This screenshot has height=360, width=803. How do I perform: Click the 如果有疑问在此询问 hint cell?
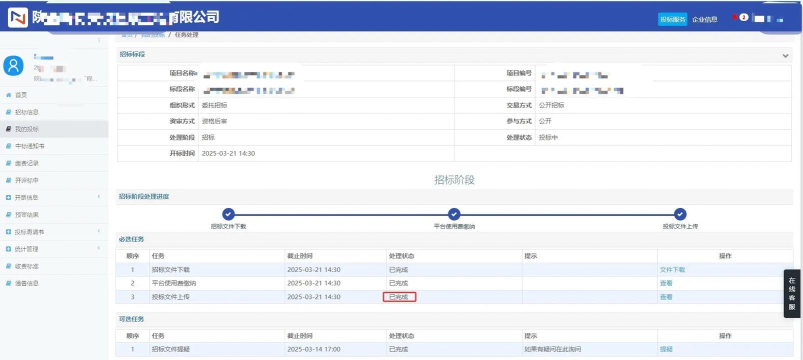pos(553,349)
